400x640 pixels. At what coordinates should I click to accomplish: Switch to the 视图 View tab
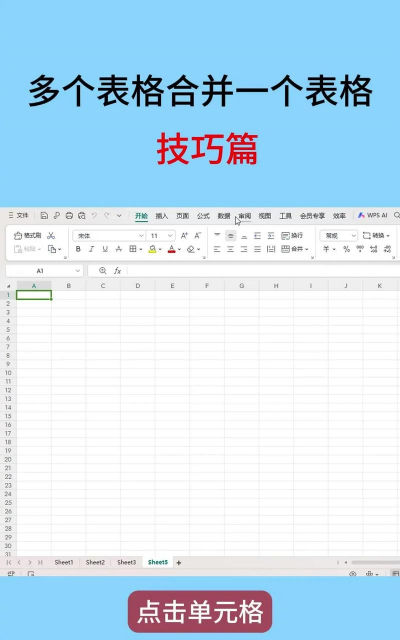pos(264,216)
